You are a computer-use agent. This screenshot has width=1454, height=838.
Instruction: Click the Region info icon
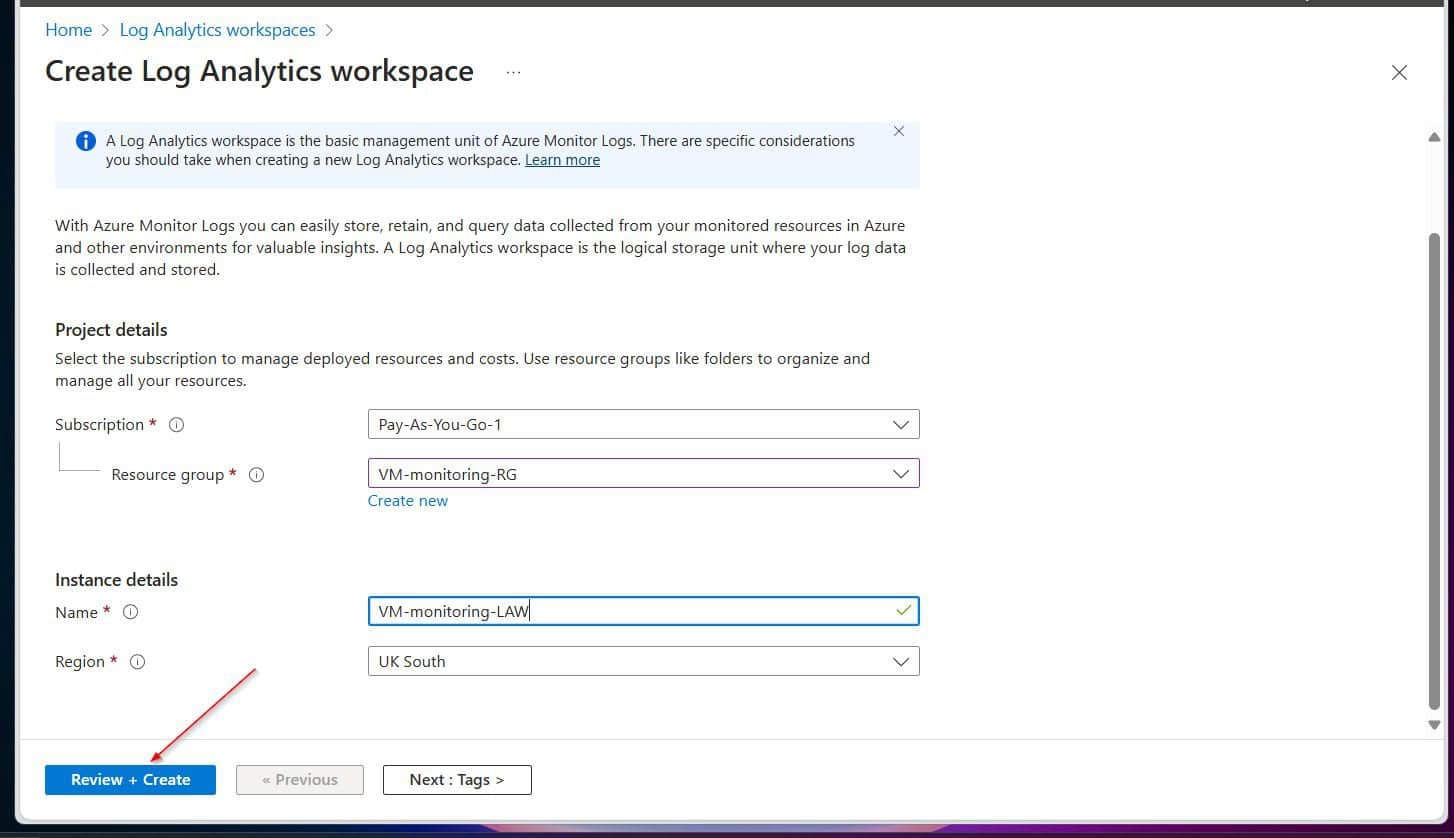[x=138, y=661]
